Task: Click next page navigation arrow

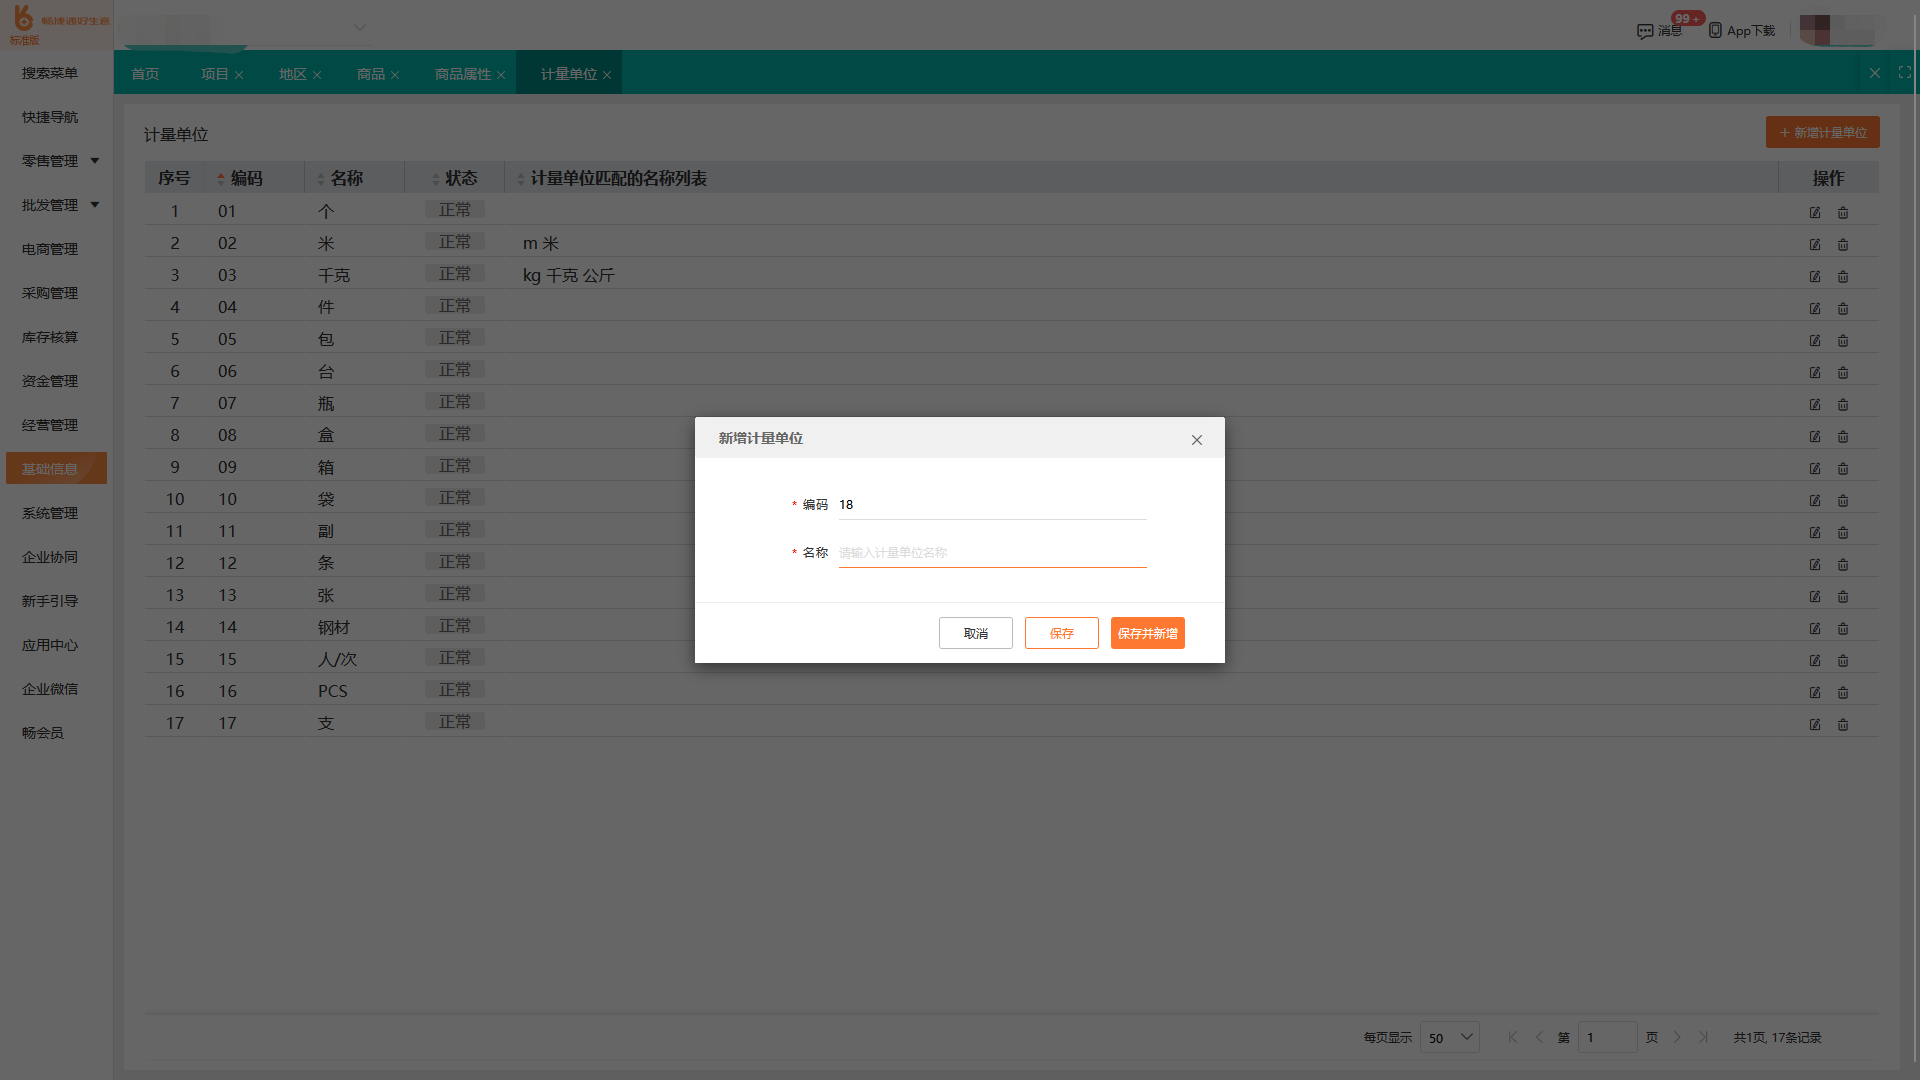Action: [1677, 1036]
